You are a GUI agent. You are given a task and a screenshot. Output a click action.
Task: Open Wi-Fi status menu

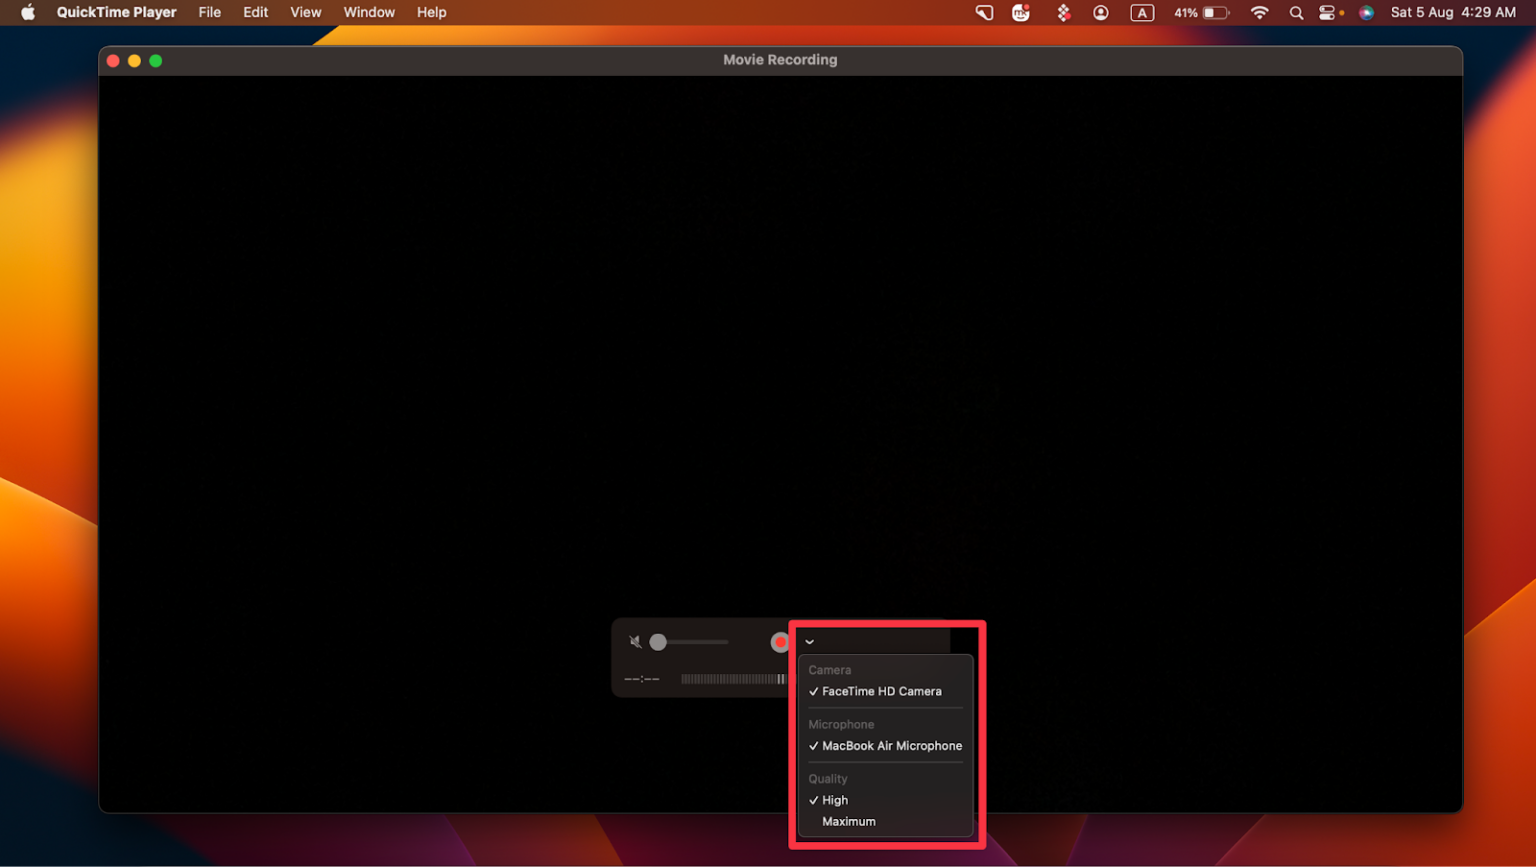click(1259, 12)
